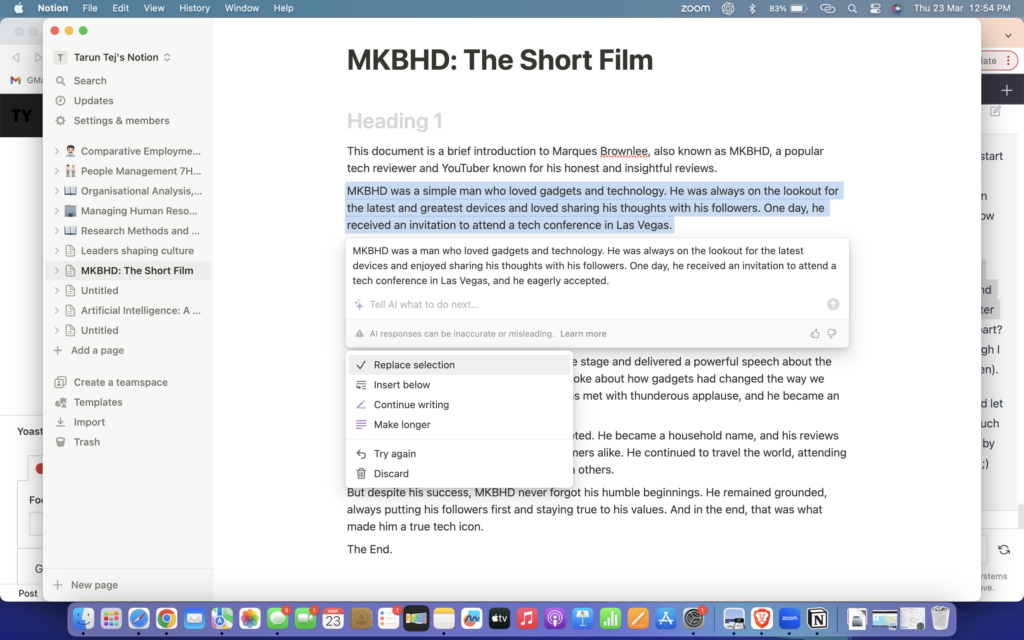Expand the Research Methods and ... page chevron
Screen dimensions: 1024x640
click(x=56, y=231)
